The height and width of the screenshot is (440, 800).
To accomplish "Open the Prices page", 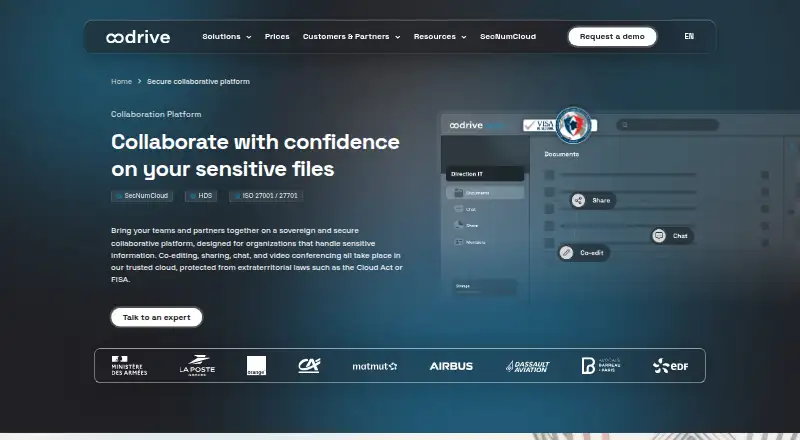I will coord(277,37).
